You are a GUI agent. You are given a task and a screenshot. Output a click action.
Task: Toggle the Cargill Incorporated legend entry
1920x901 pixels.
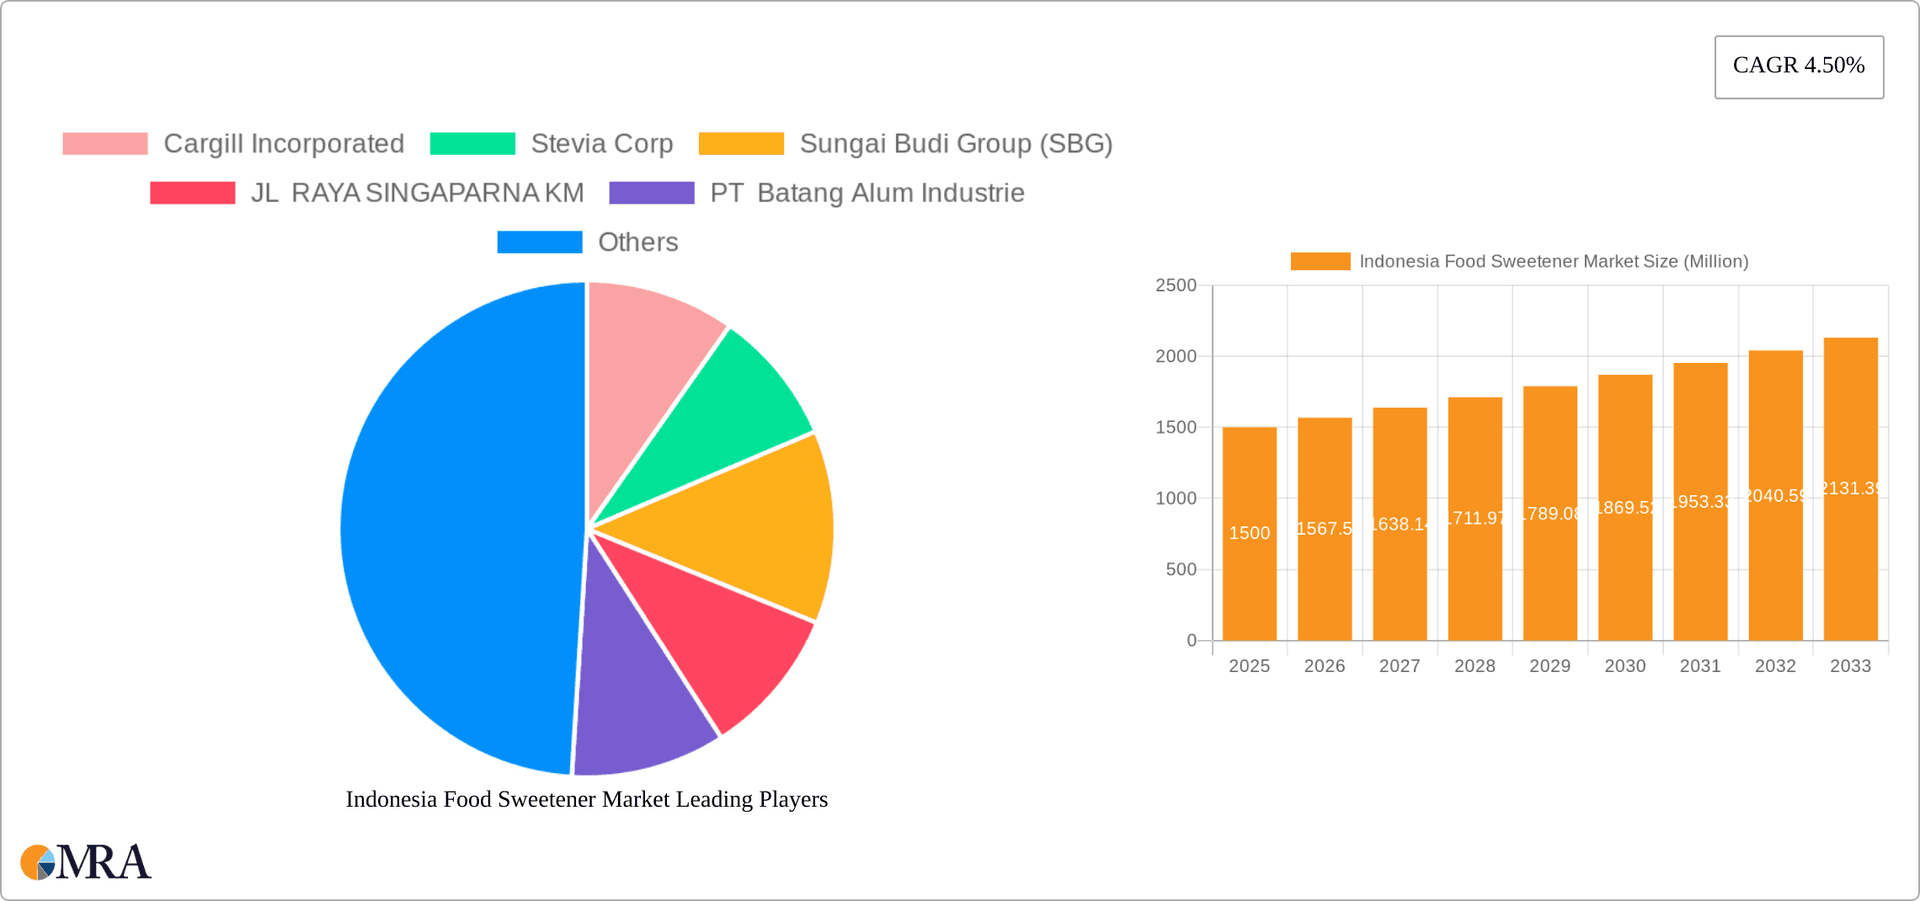[283, 143]
